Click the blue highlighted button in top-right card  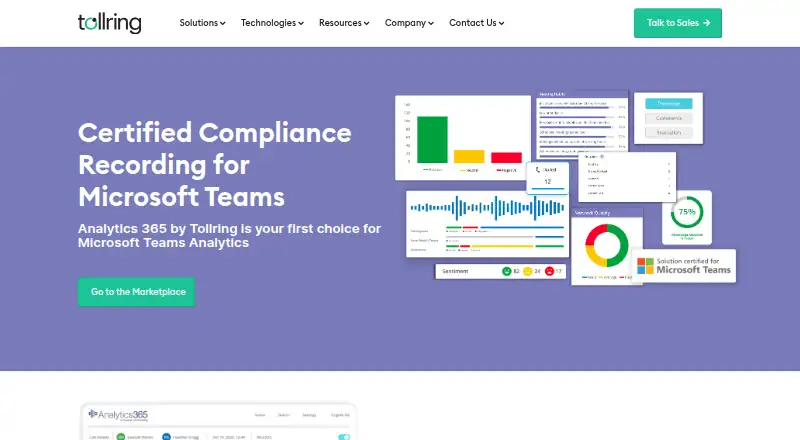(x=668, y=104)
